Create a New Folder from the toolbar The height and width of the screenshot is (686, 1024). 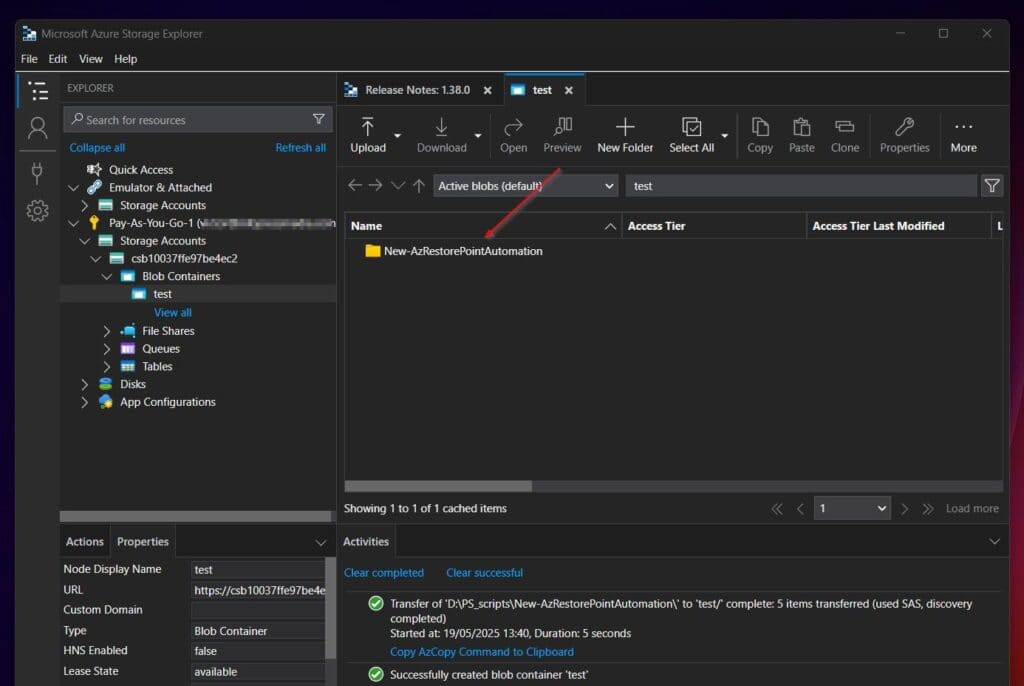click(625, 135)
